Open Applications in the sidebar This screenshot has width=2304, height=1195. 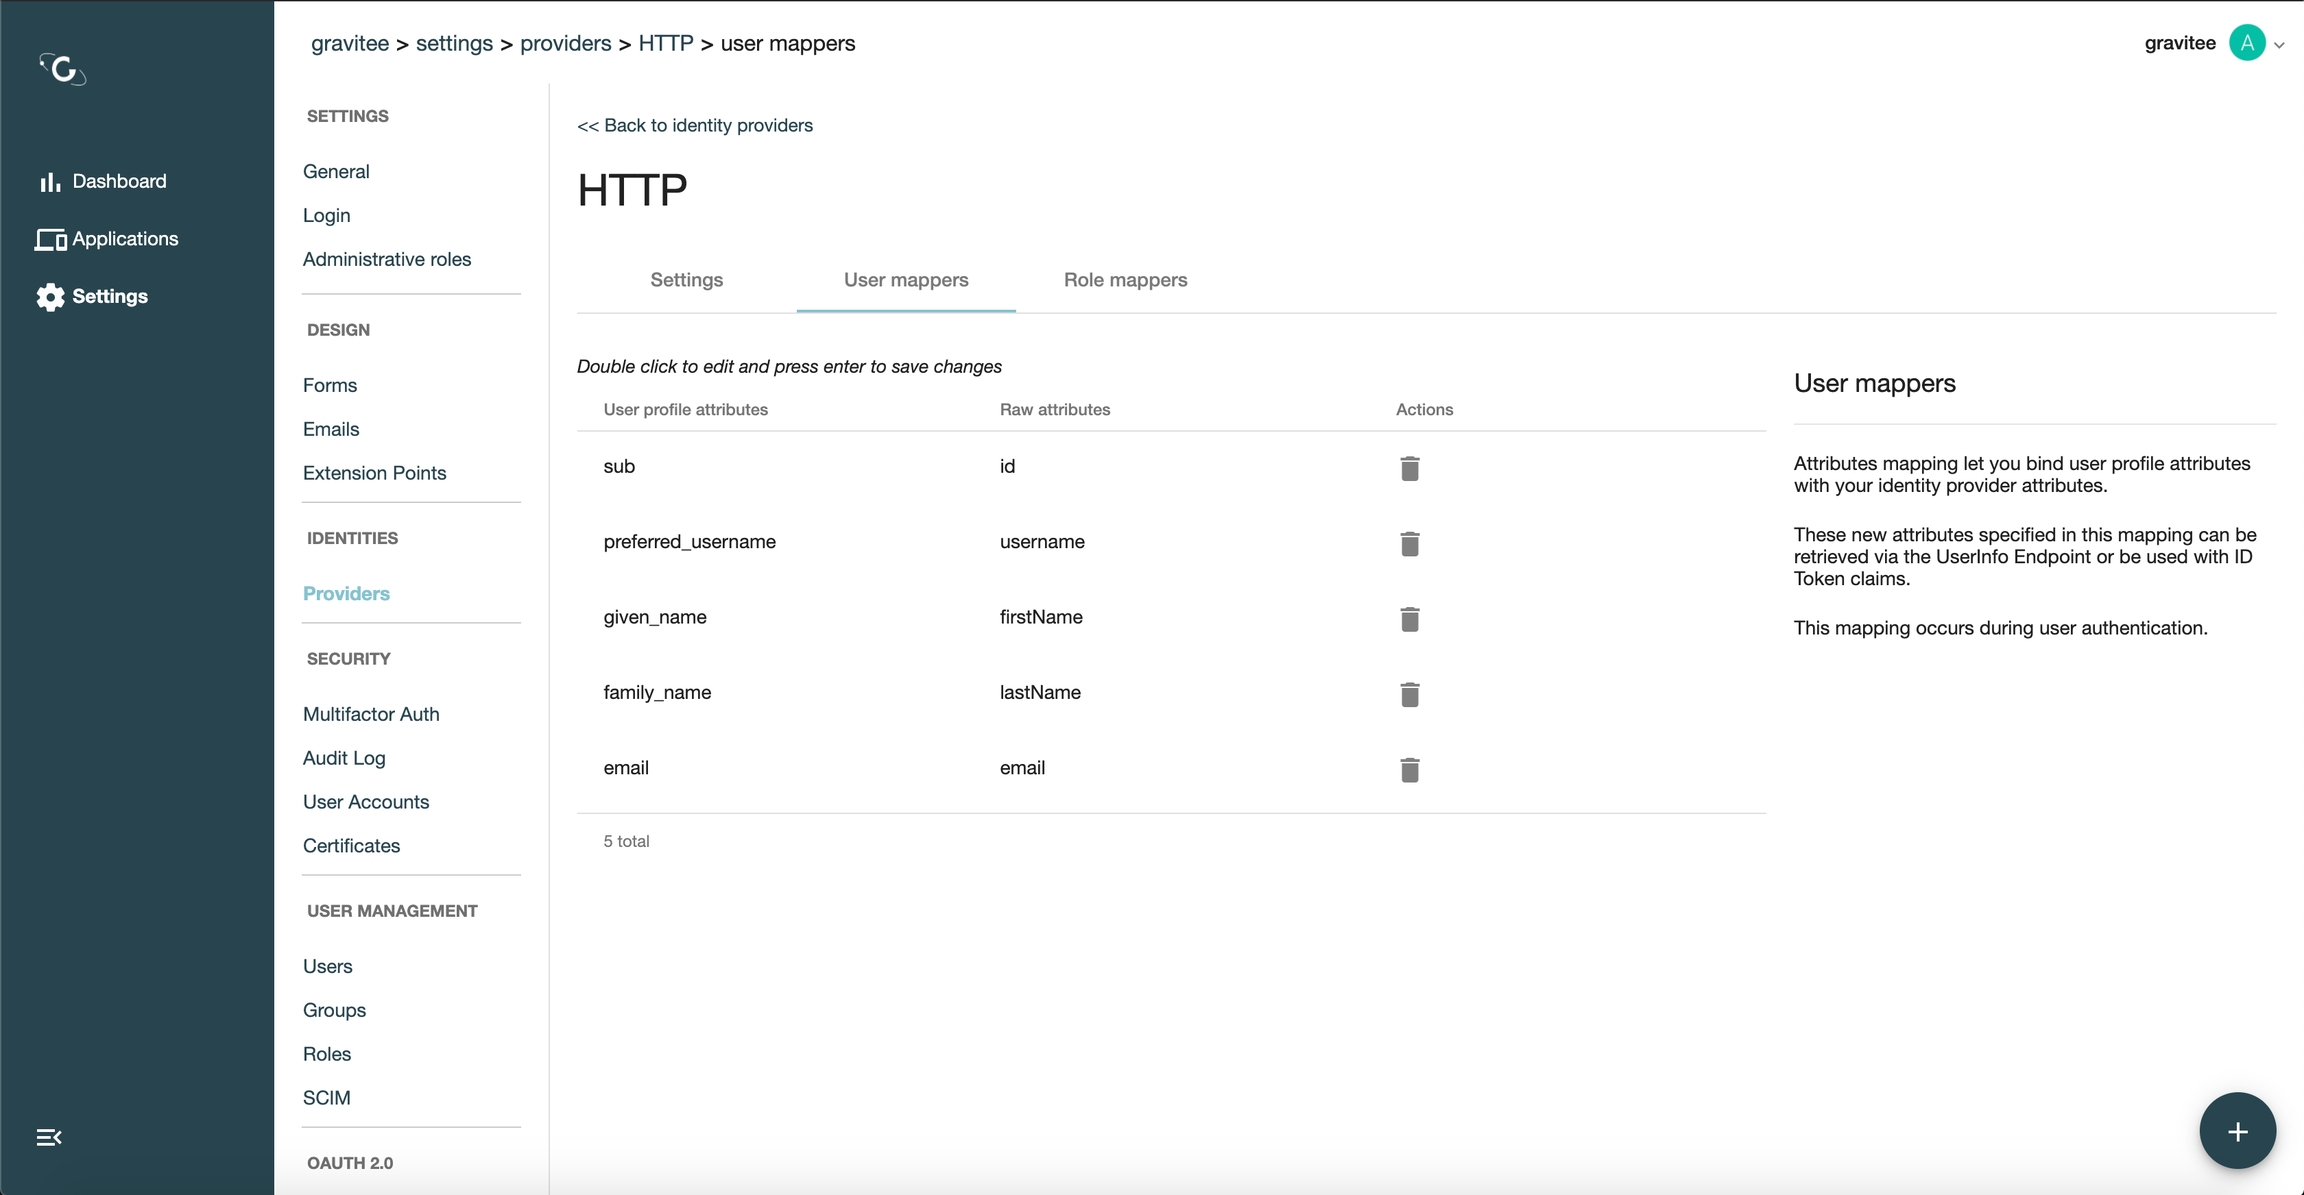click(x=124, y=239)
